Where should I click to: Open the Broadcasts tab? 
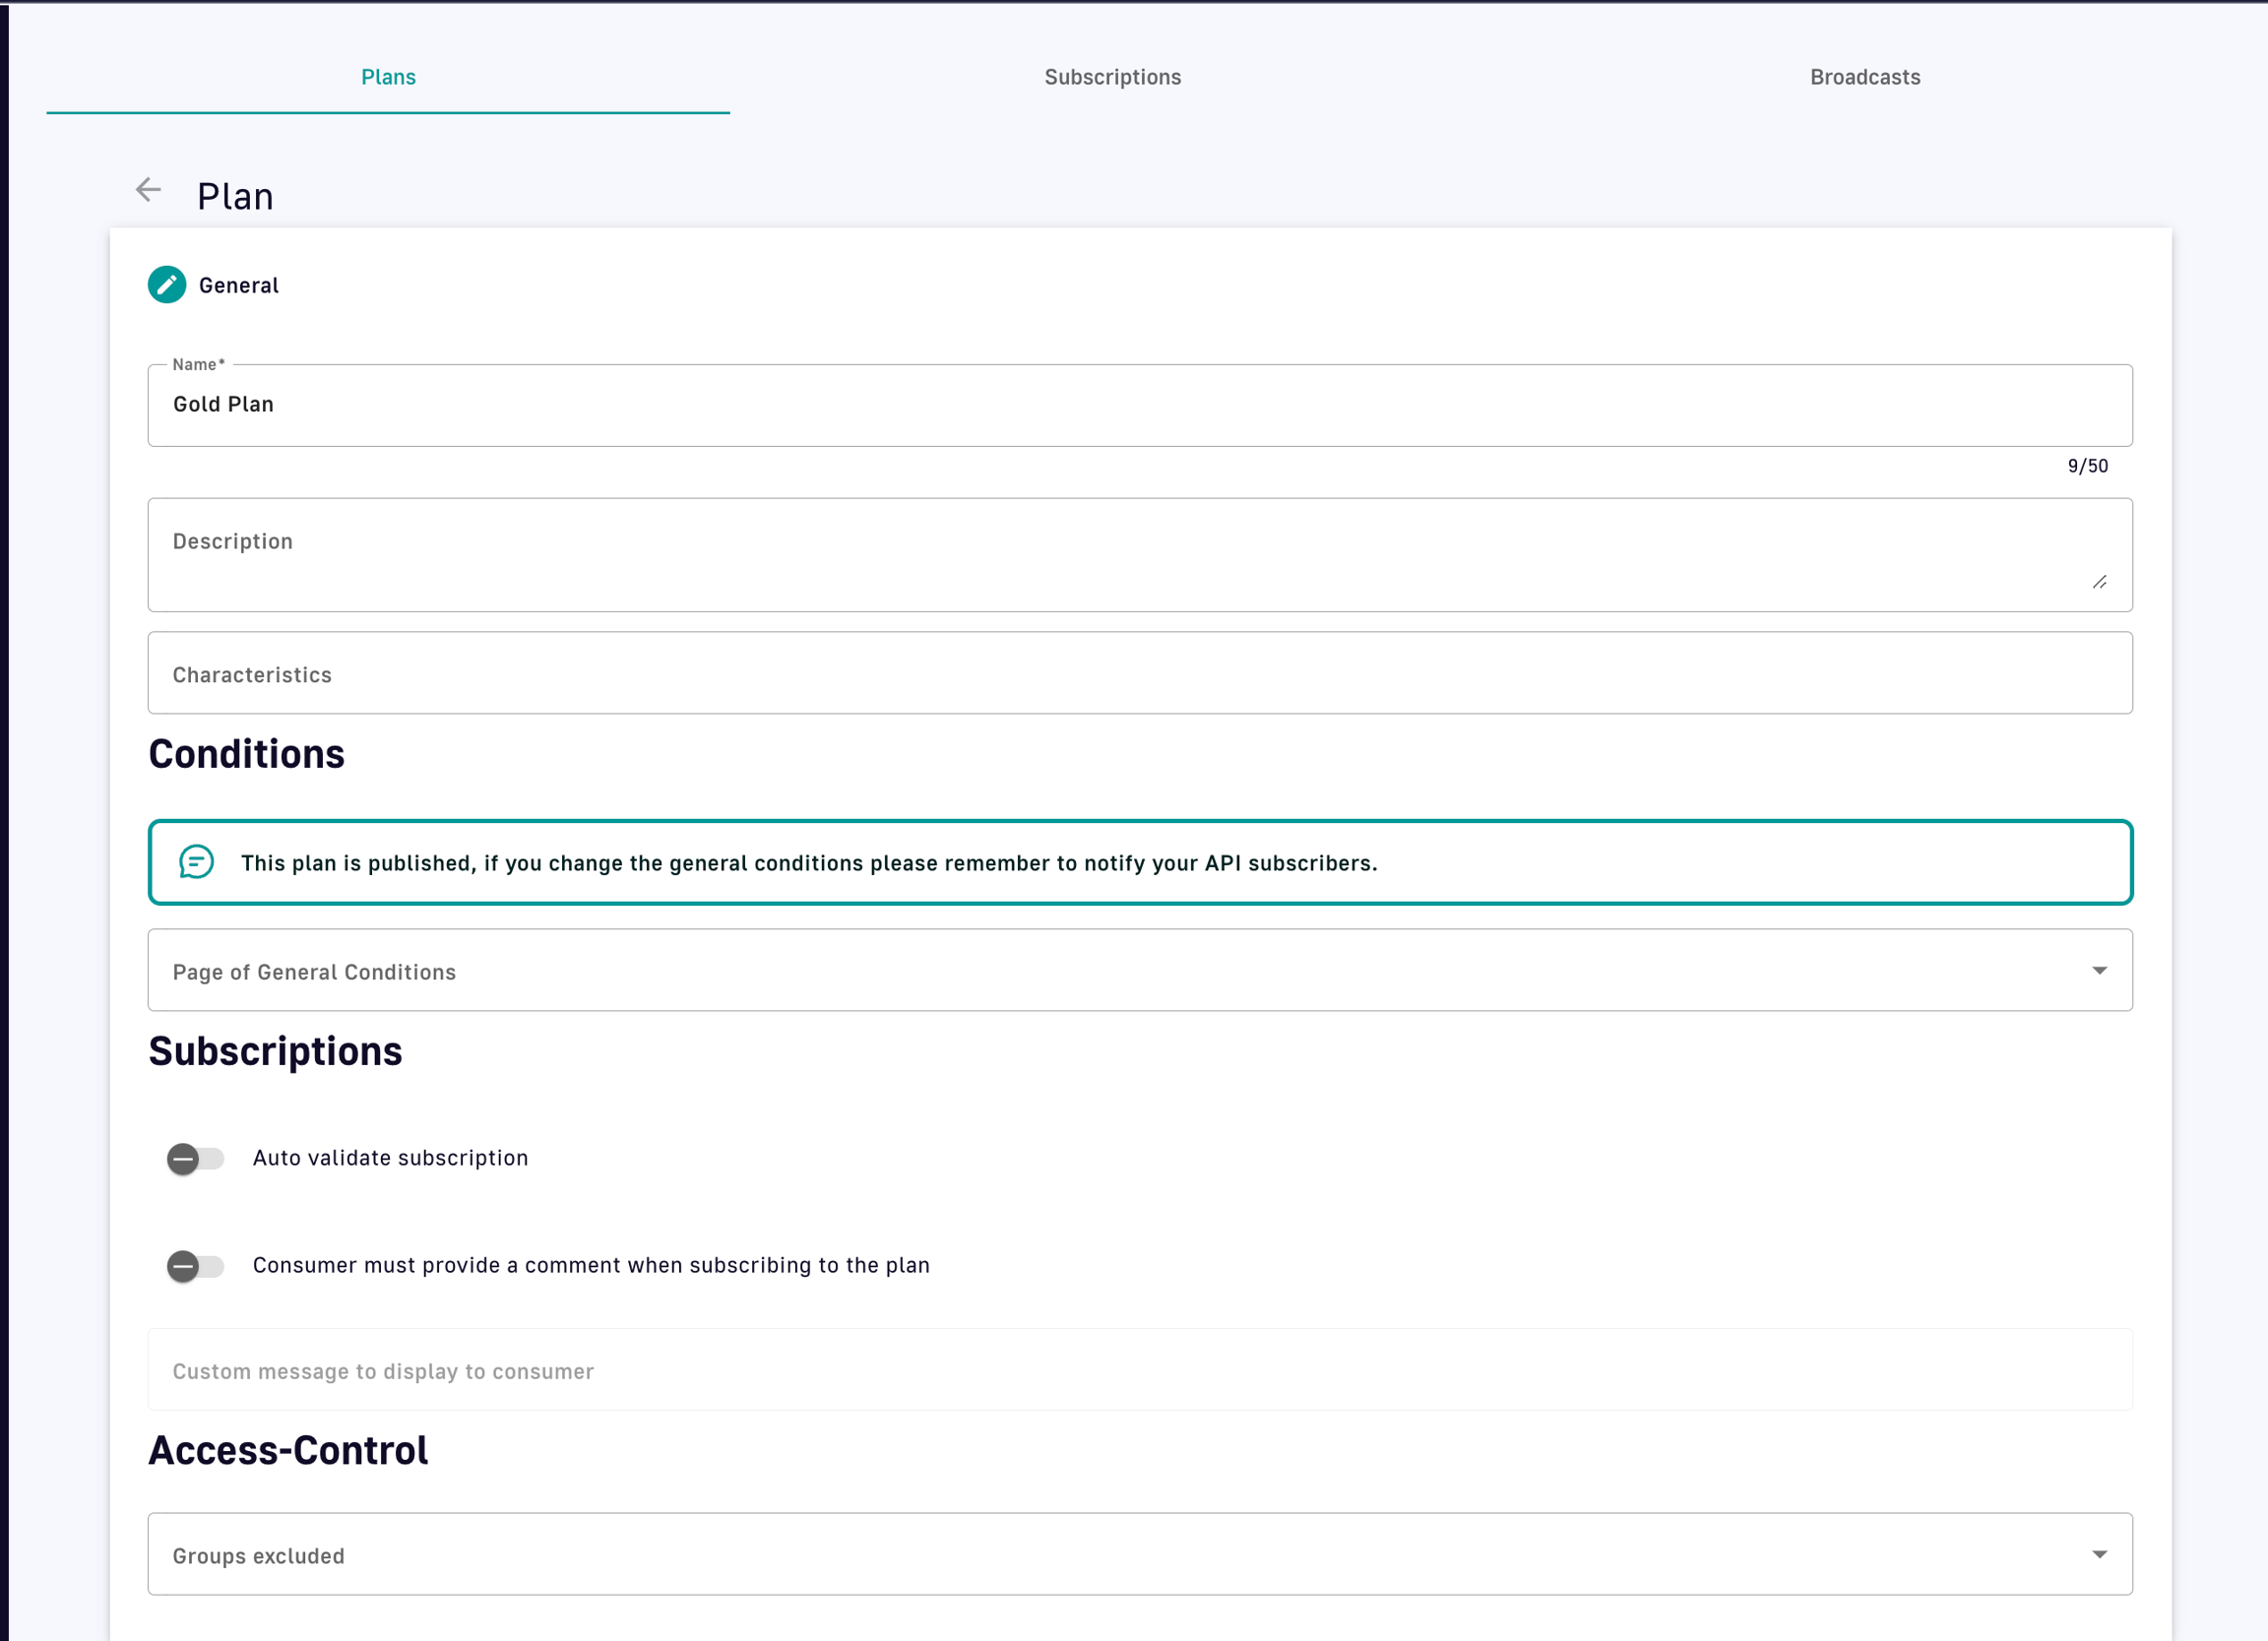click(x=1864, y=77)
